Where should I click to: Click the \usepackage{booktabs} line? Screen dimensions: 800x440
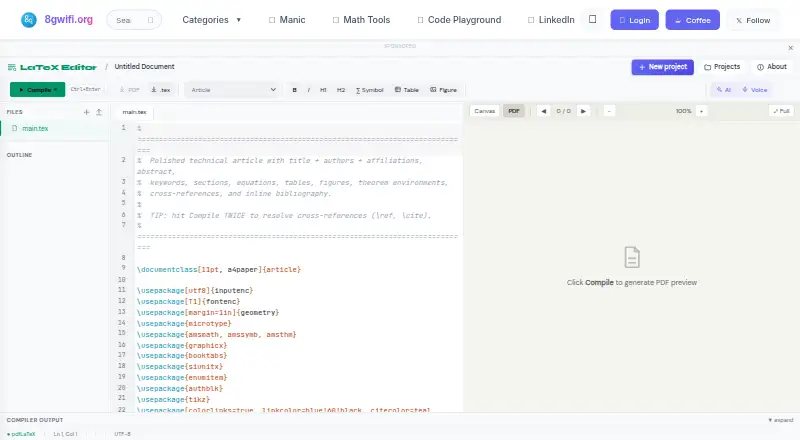tap(182, 356)
